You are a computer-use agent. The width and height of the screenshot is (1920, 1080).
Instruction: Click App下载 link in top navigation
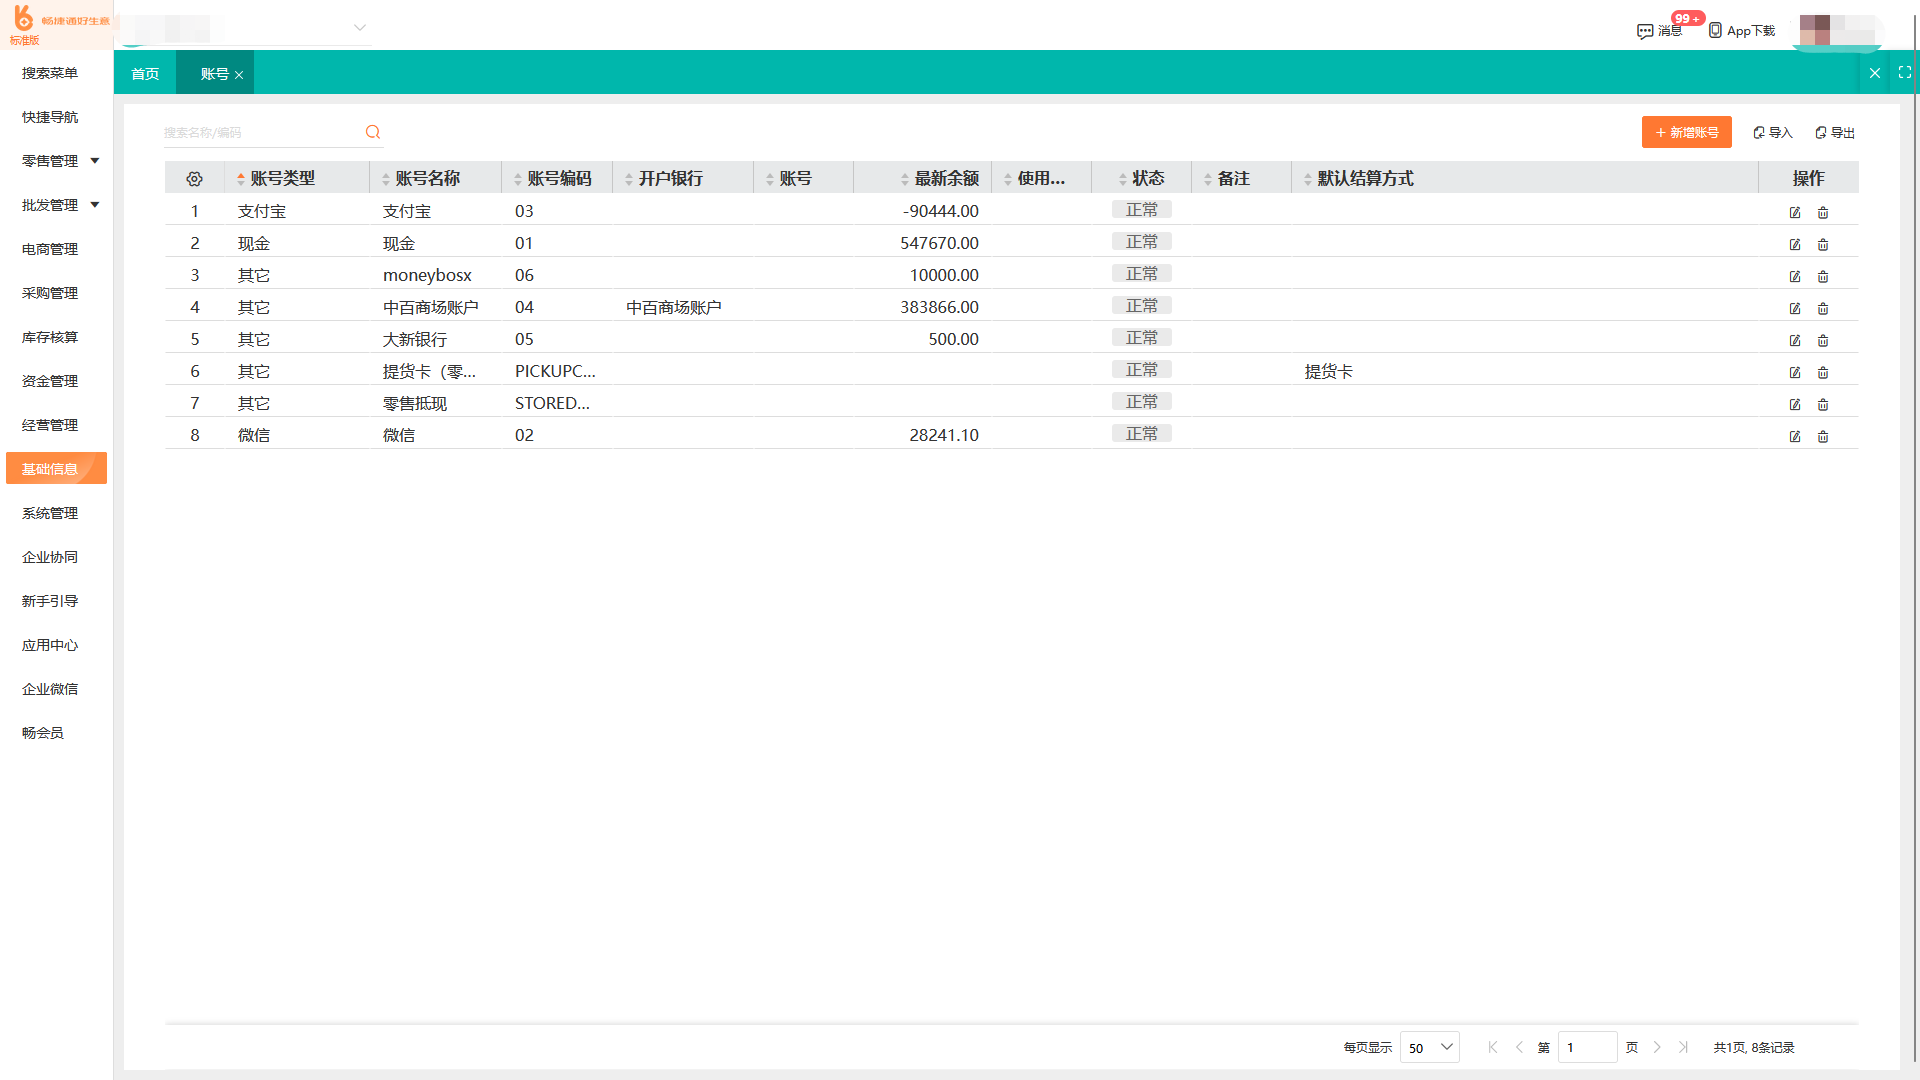pyautogui.click(x=1743, y=30)
